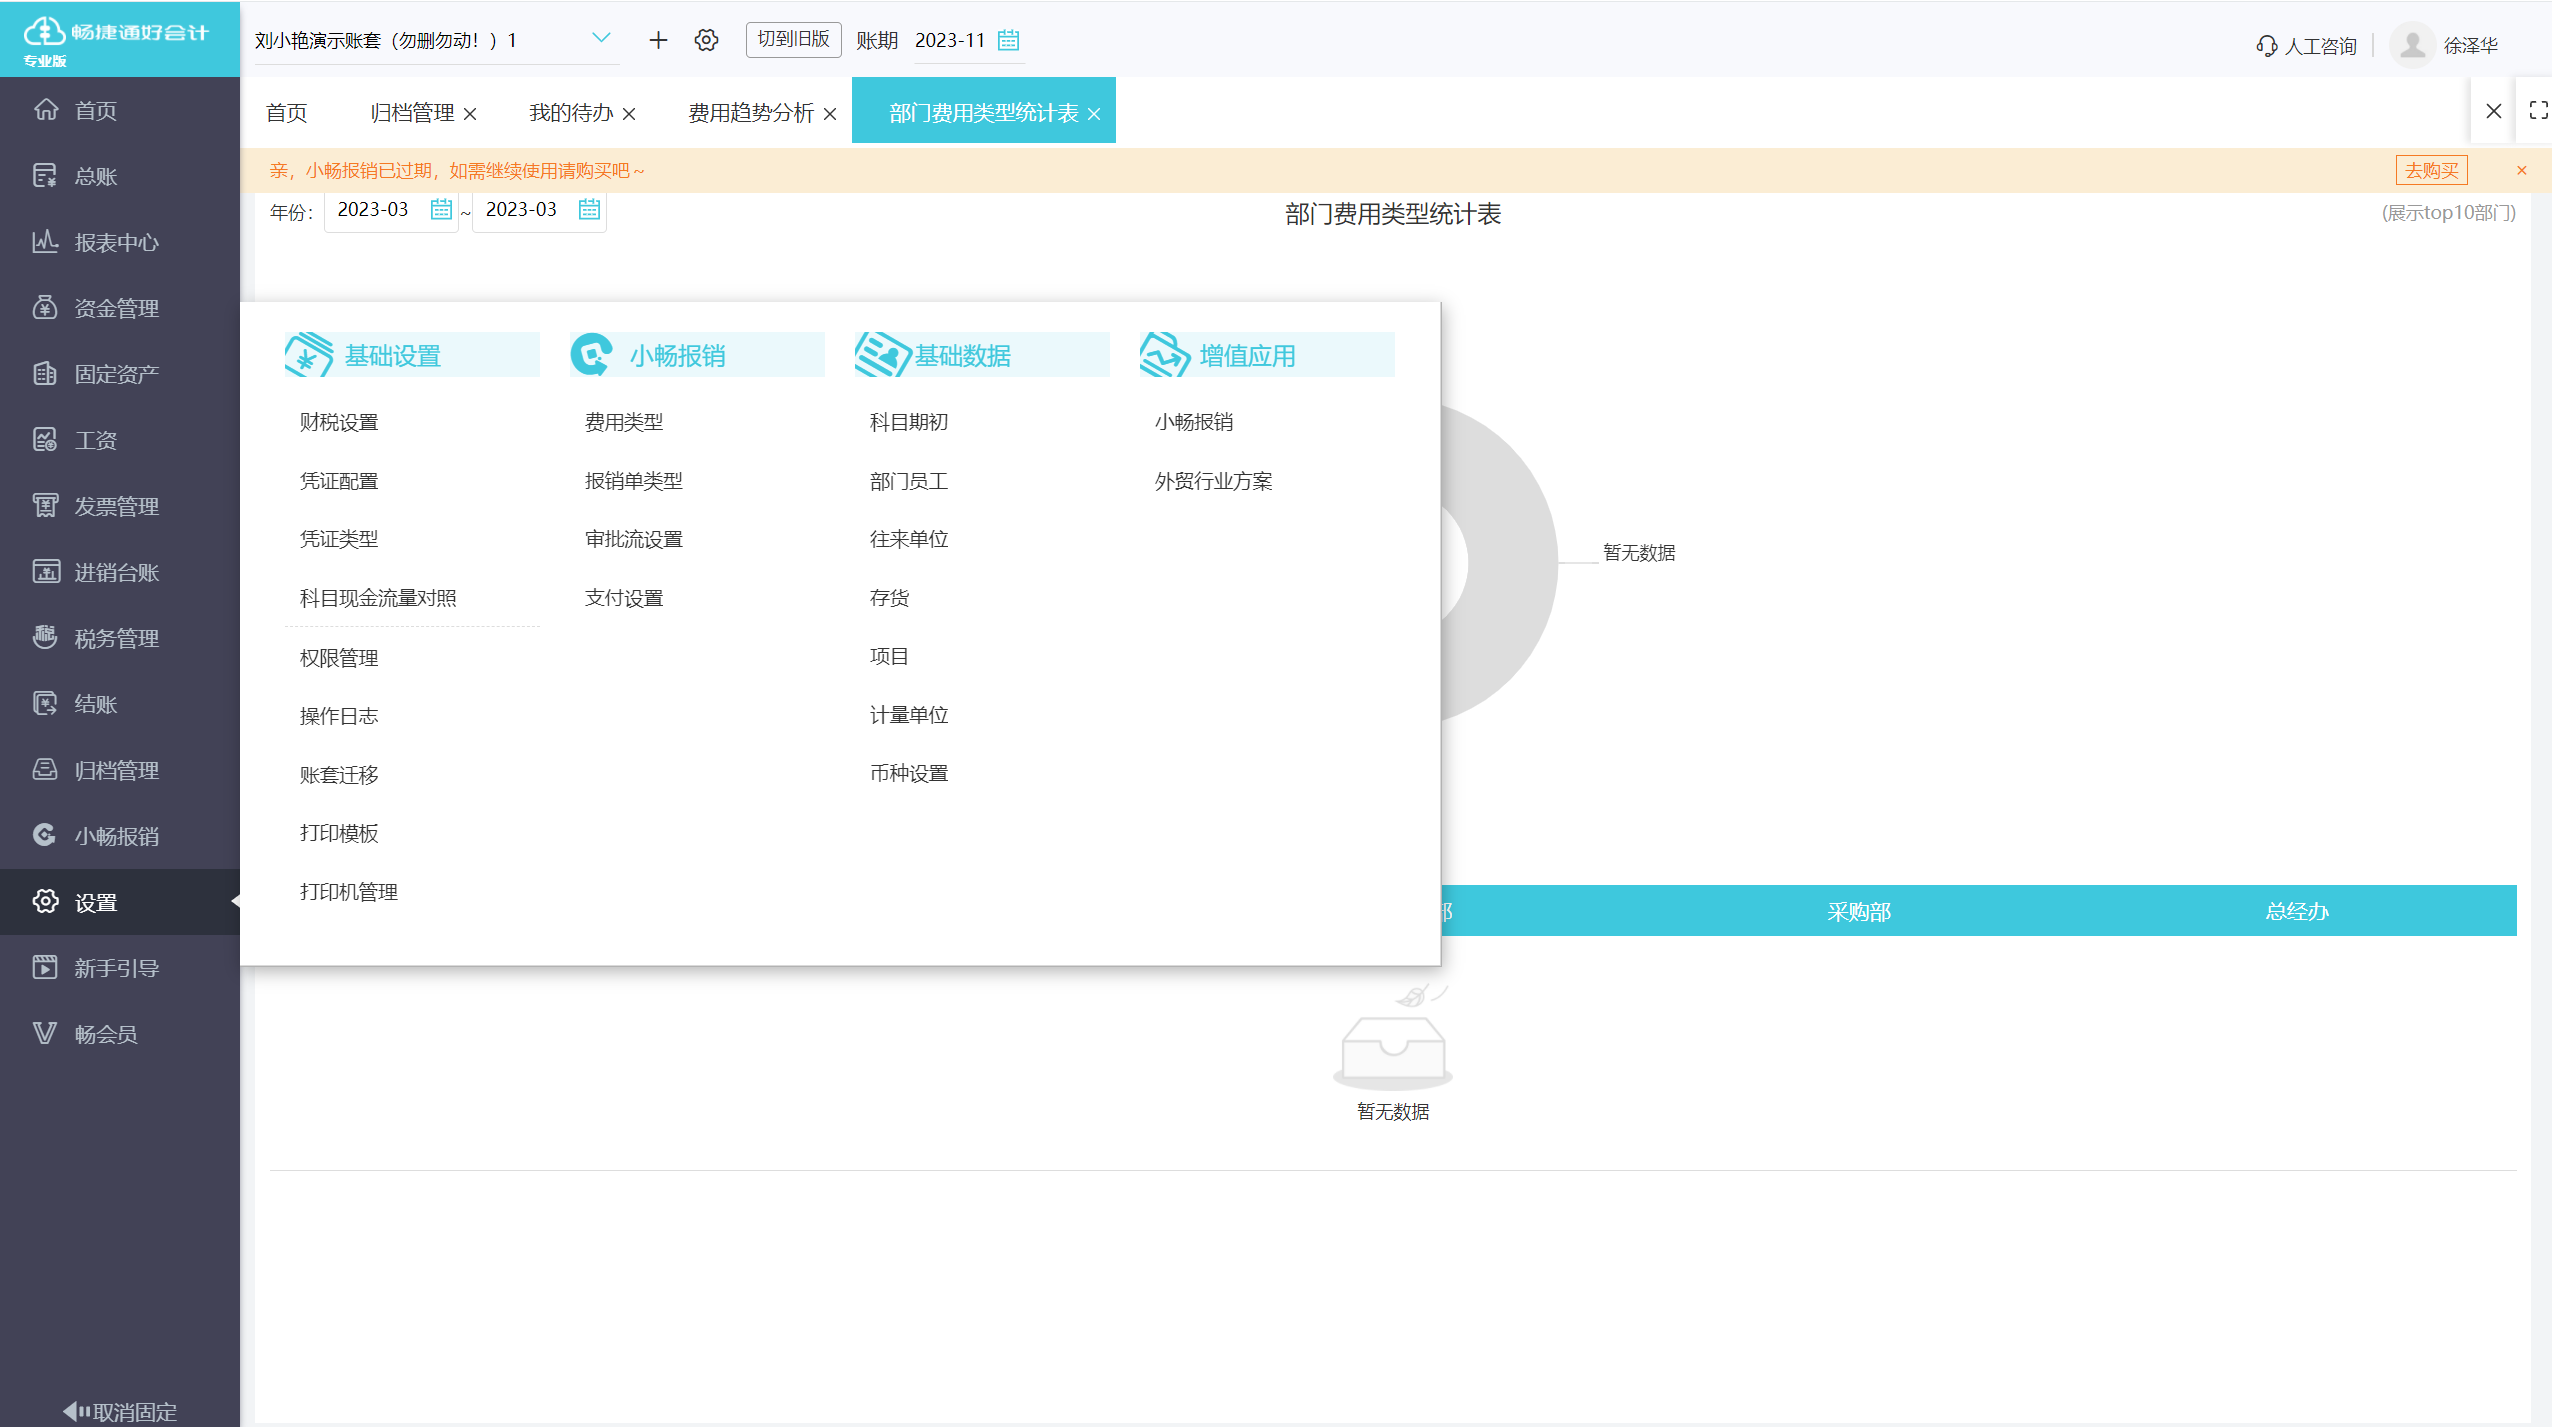Viewport: 2552px width, 1427px height.
Task: Click the 新手引导 sidebar item
Action: (x=116, y=968)
